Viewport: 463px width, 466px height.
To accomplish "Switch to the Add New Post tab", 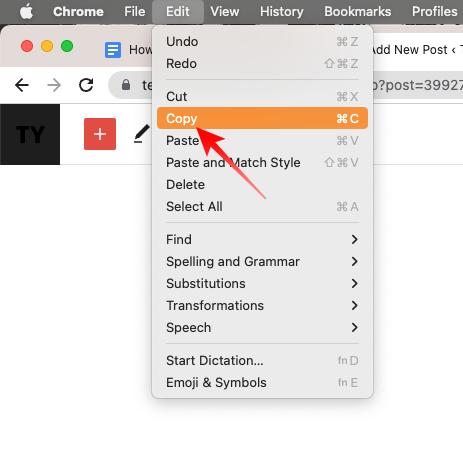I will click(418, 50).
